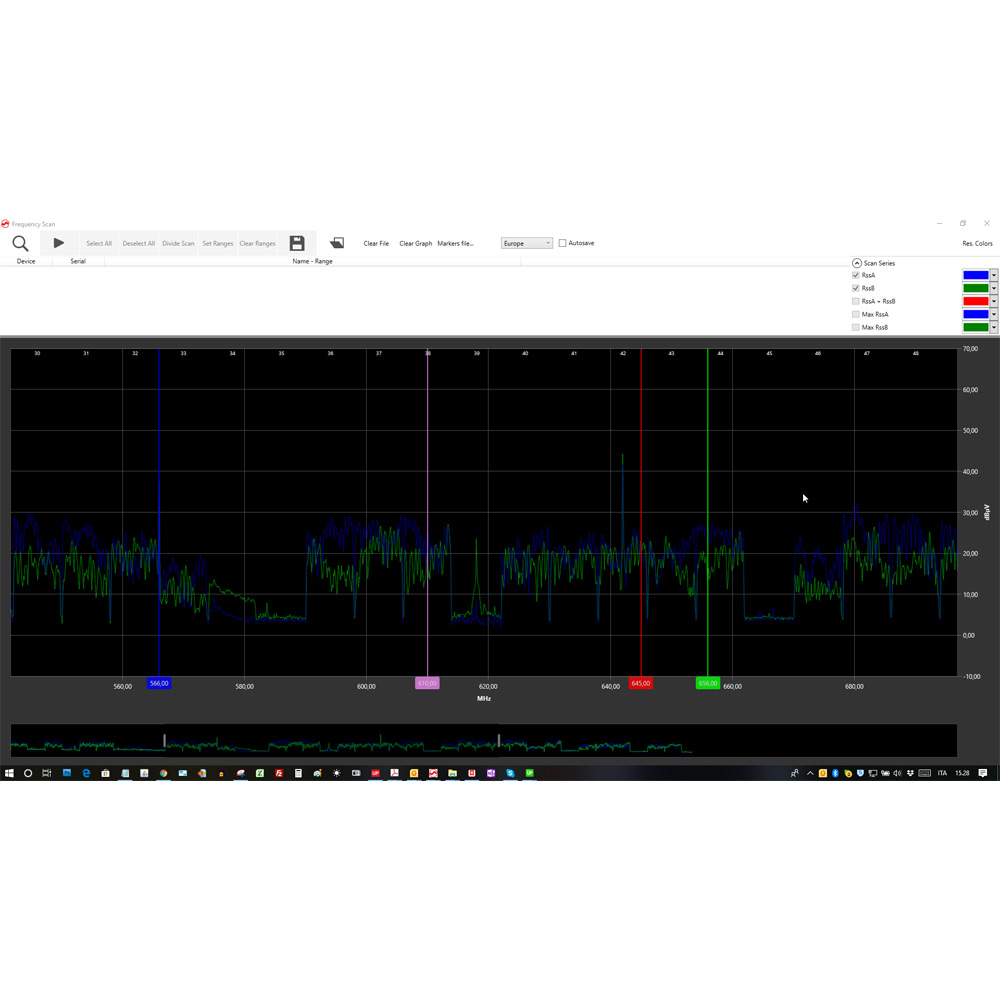Click the red 645,00 frequency marker
Screen dimensions: 1000x1000
(x=640, y=683)
